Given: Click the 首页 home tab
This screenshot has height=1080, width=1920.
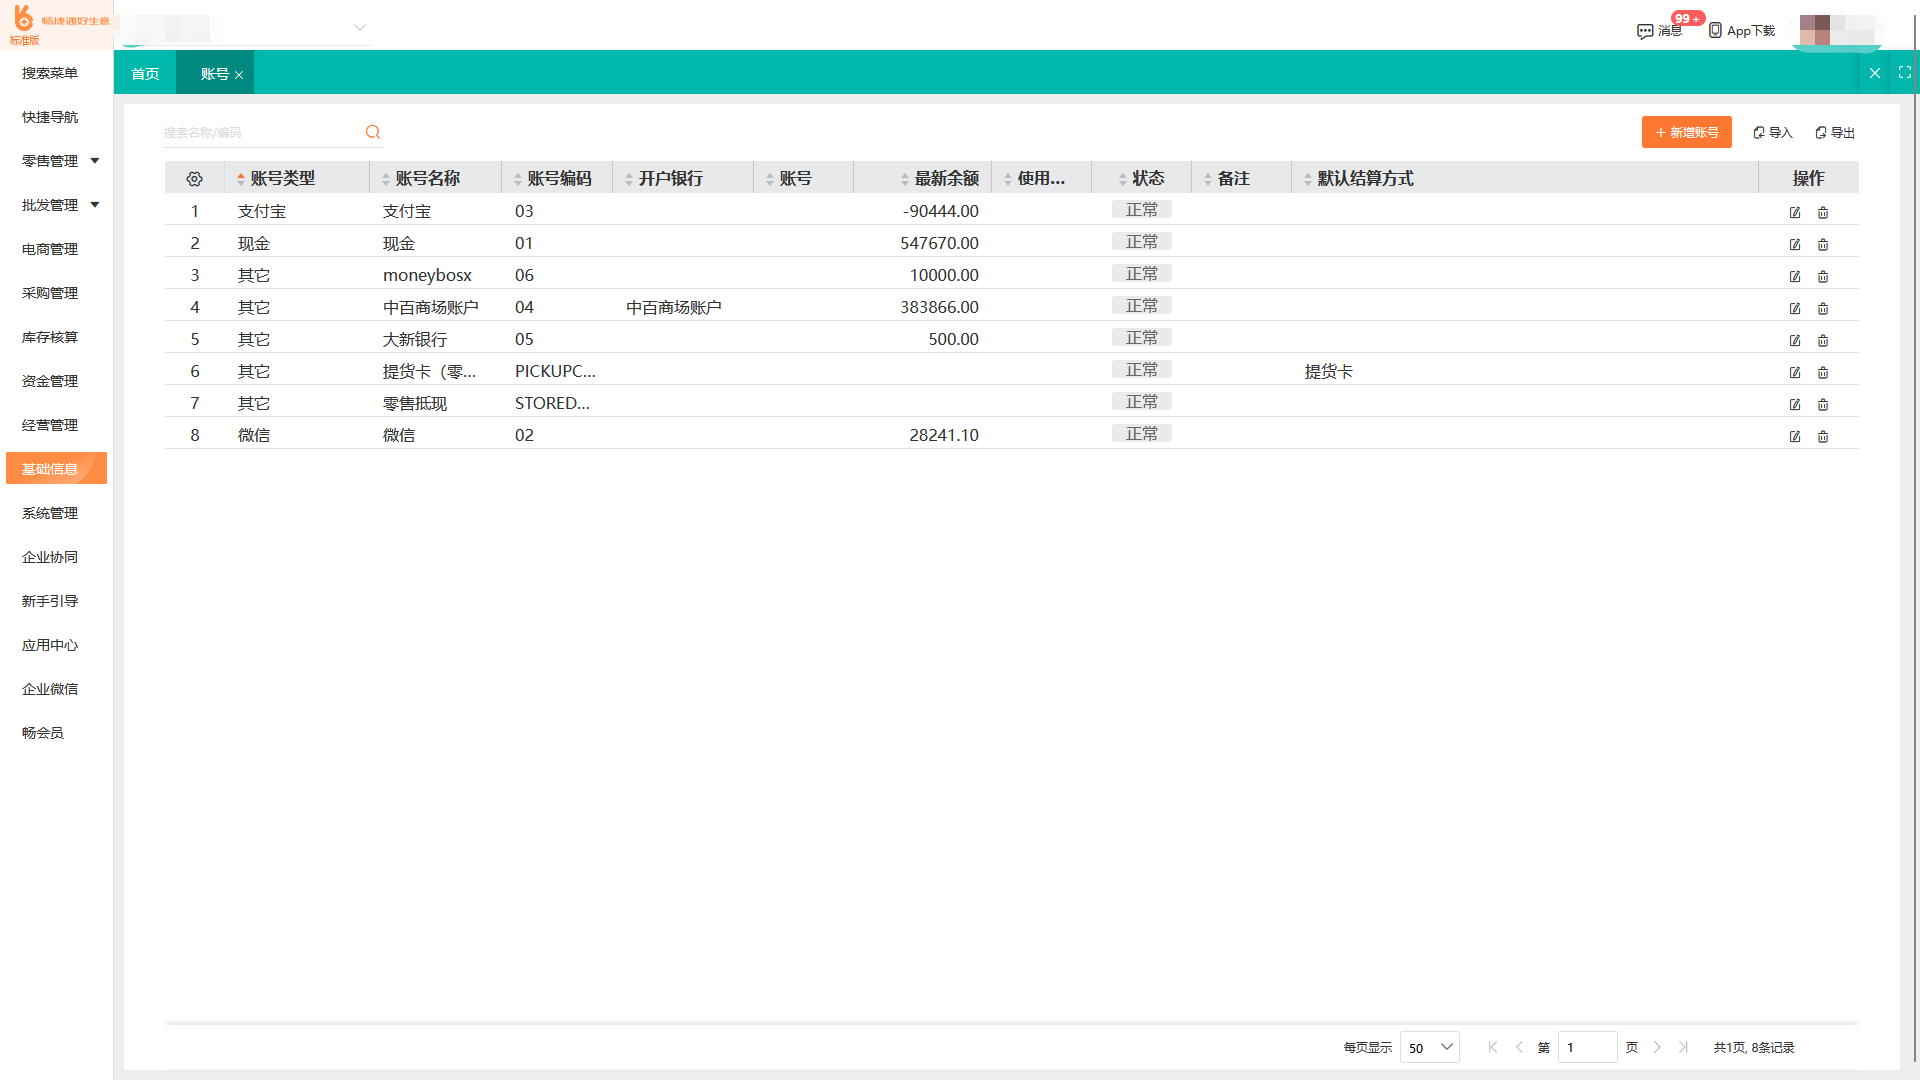Looking at the screenshot, I should tap(145, 74).
